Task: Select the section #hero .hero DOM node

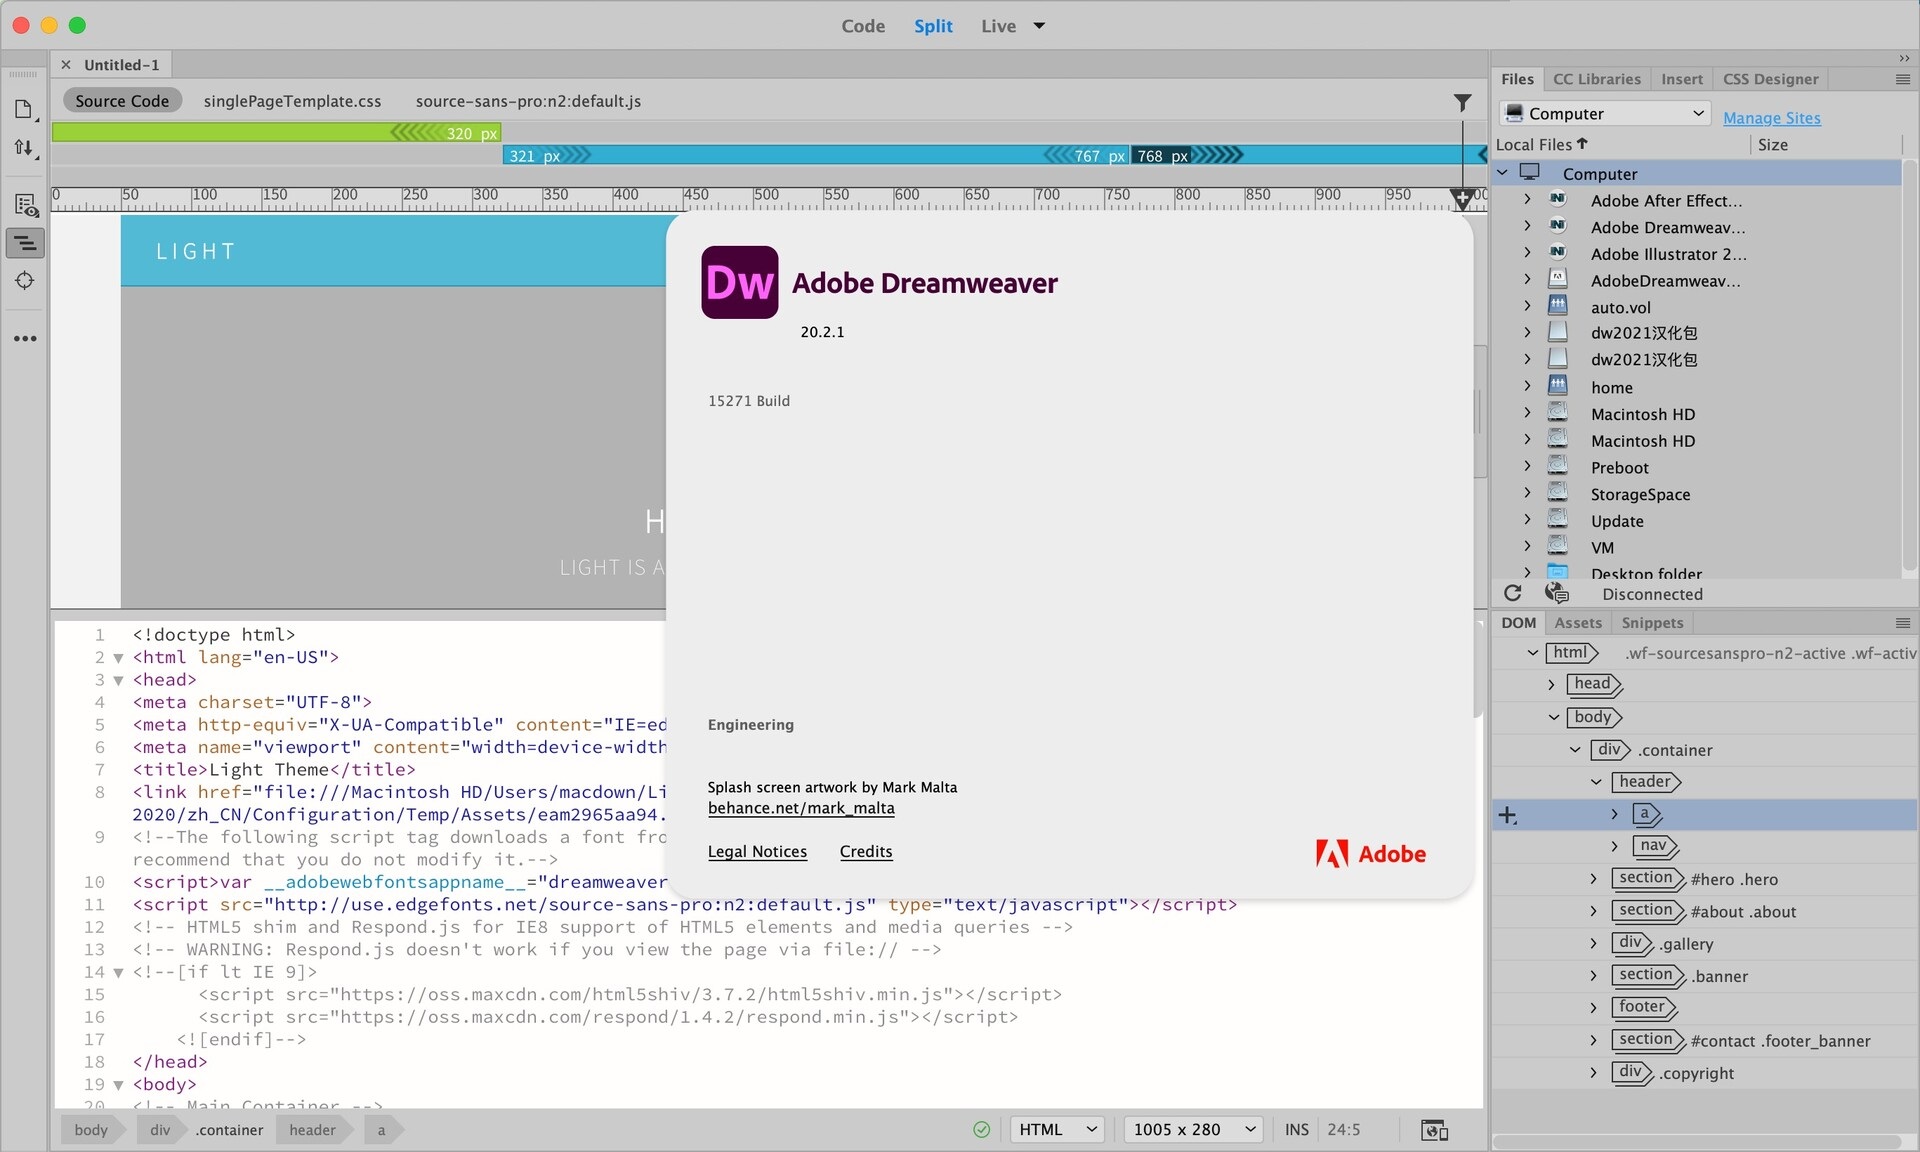Action: pyautogui.click(x=1733, y=879)
